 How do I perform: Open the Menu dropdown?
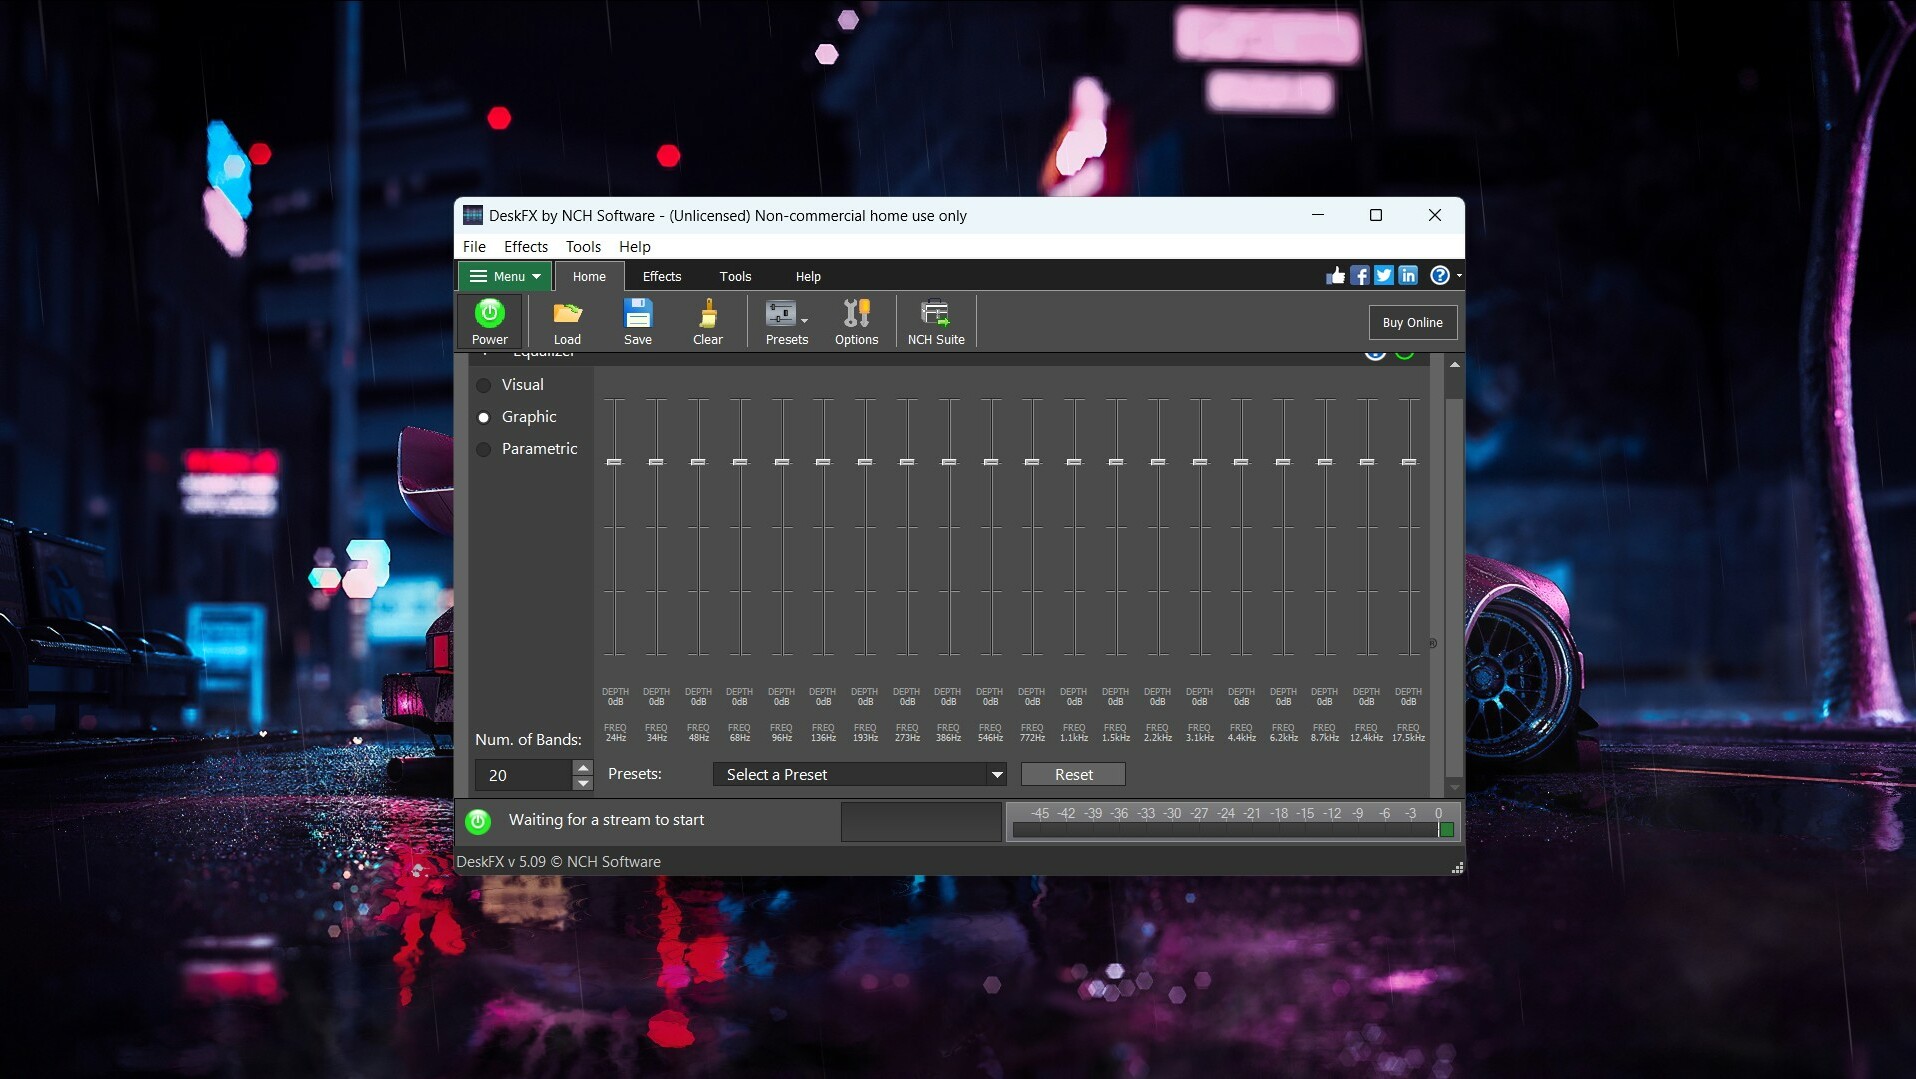[504, 276]
